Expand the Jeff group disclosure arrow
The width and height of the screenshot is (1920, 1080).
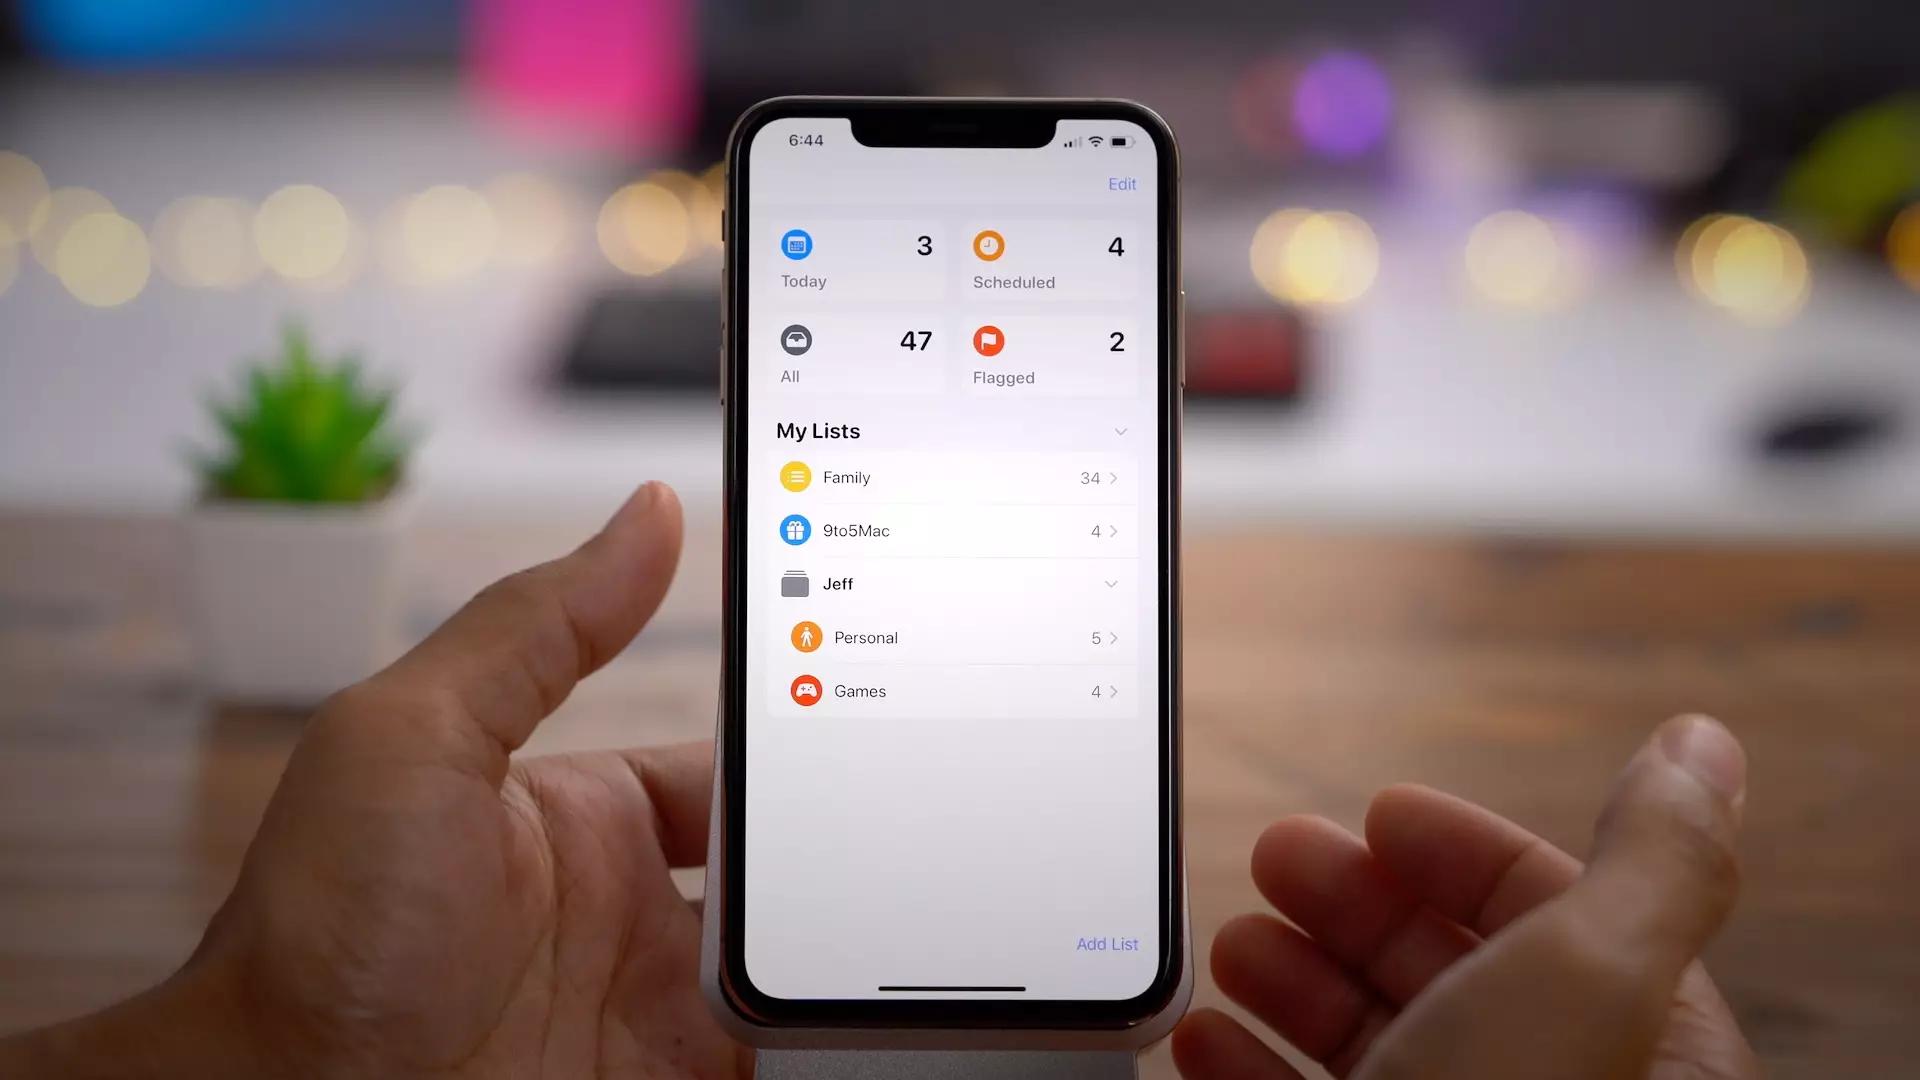click(1110, 584)
